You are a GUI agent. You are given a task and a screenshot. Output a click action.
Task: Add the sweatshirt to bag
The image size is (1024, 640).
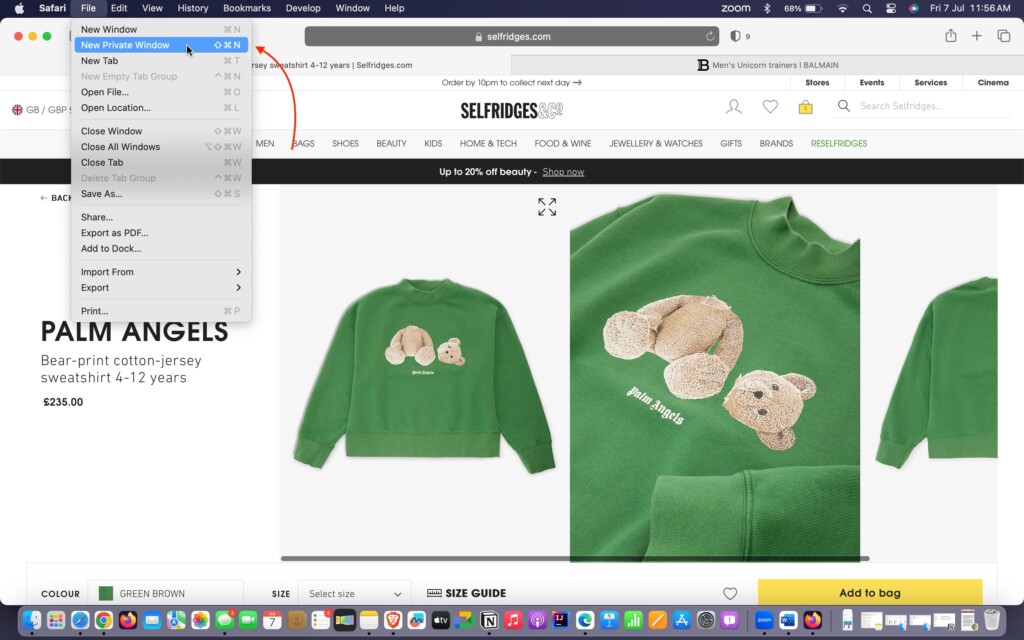tap(870, 593)
